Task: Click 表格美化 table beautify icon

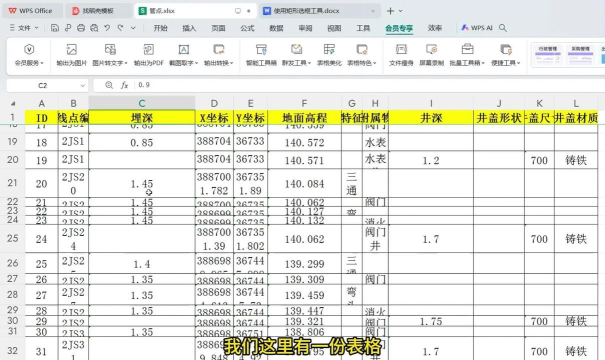Action: click(x=329, y=49)
